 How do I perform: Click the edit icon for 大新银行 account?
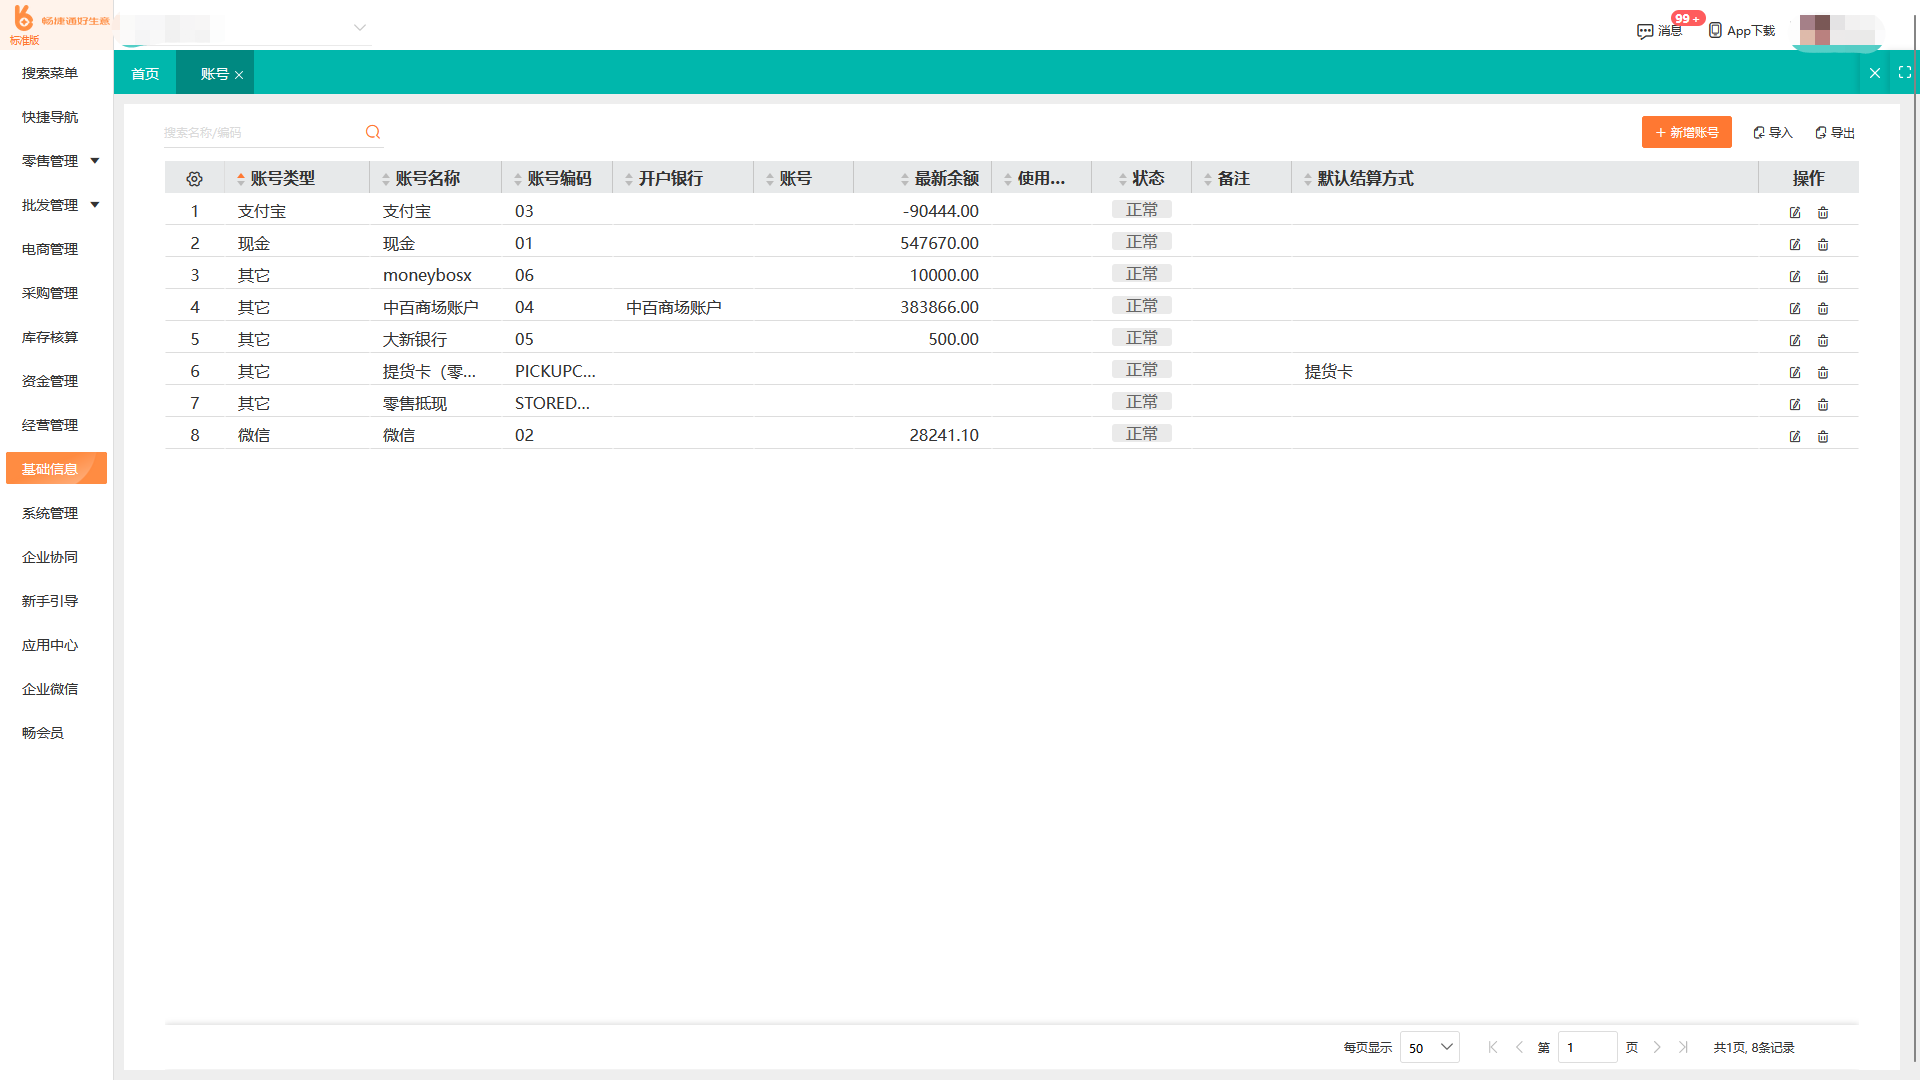1795,339
